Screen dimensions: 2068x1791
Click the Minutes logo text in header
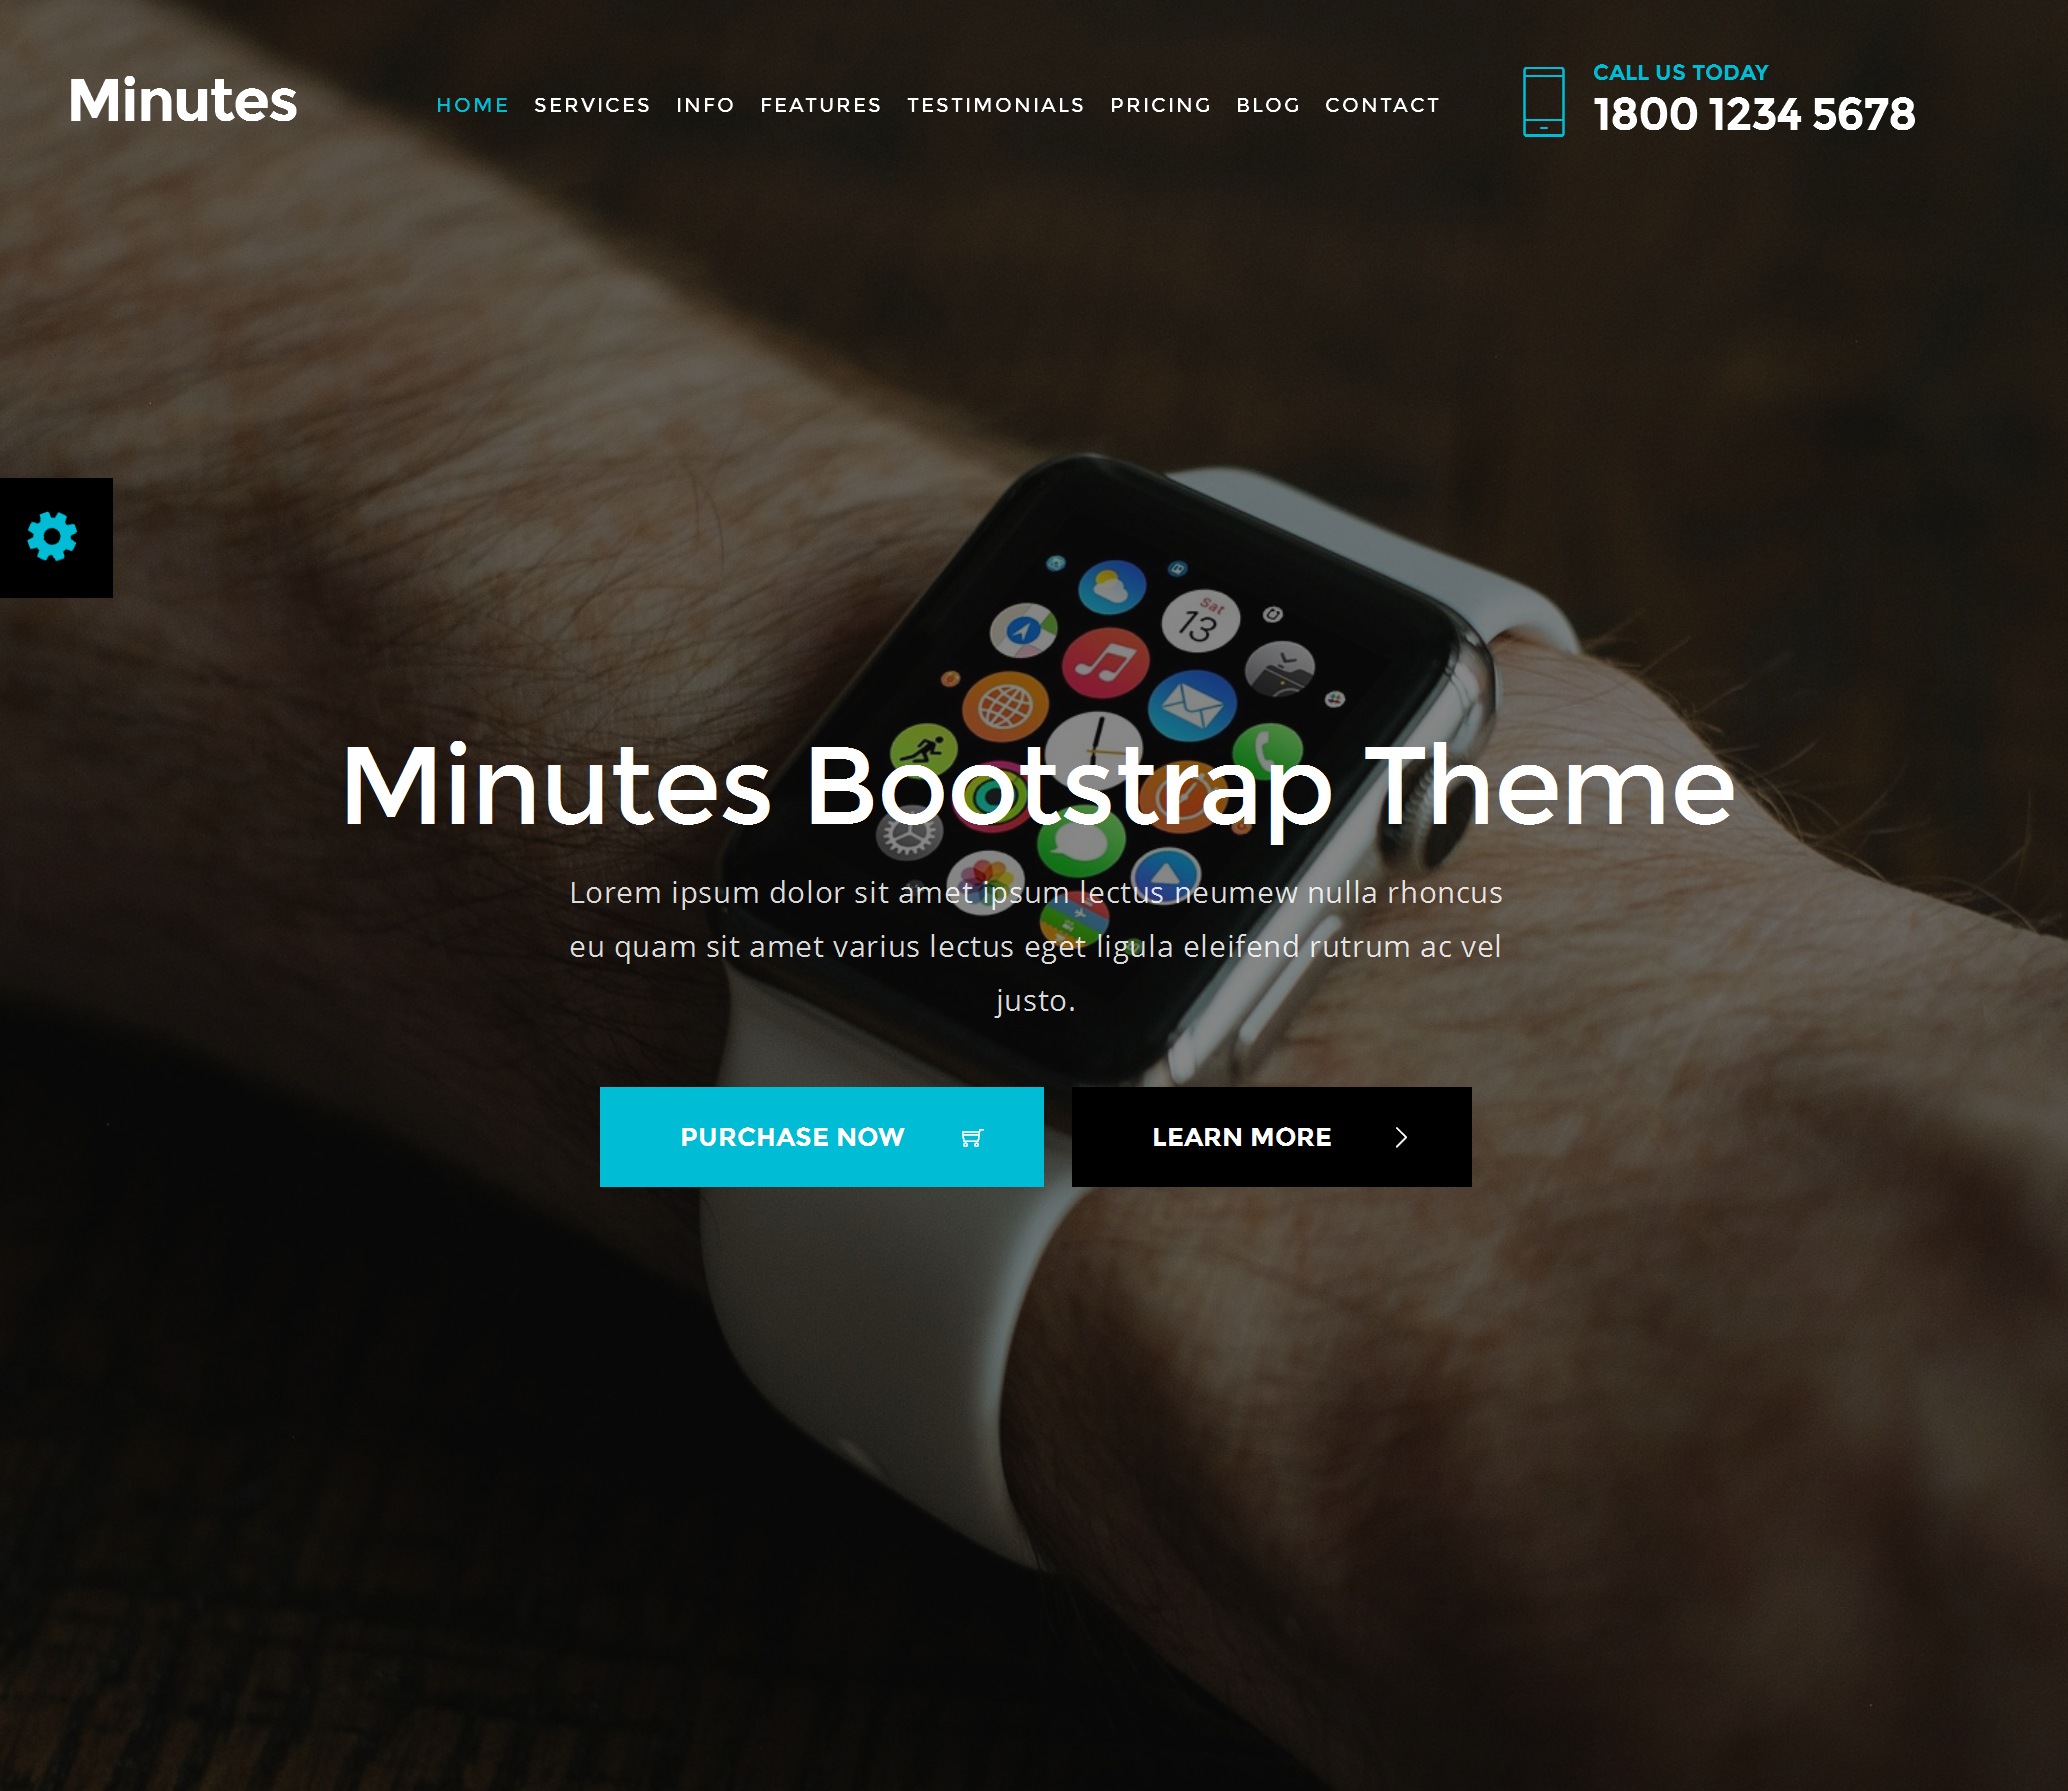click(181, 100)
